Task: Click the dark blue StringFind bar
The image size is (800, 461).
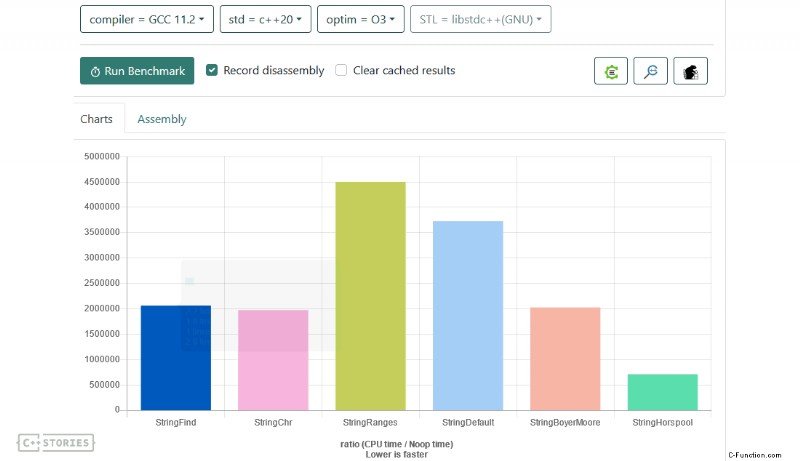Action: [x=176, y=358]
